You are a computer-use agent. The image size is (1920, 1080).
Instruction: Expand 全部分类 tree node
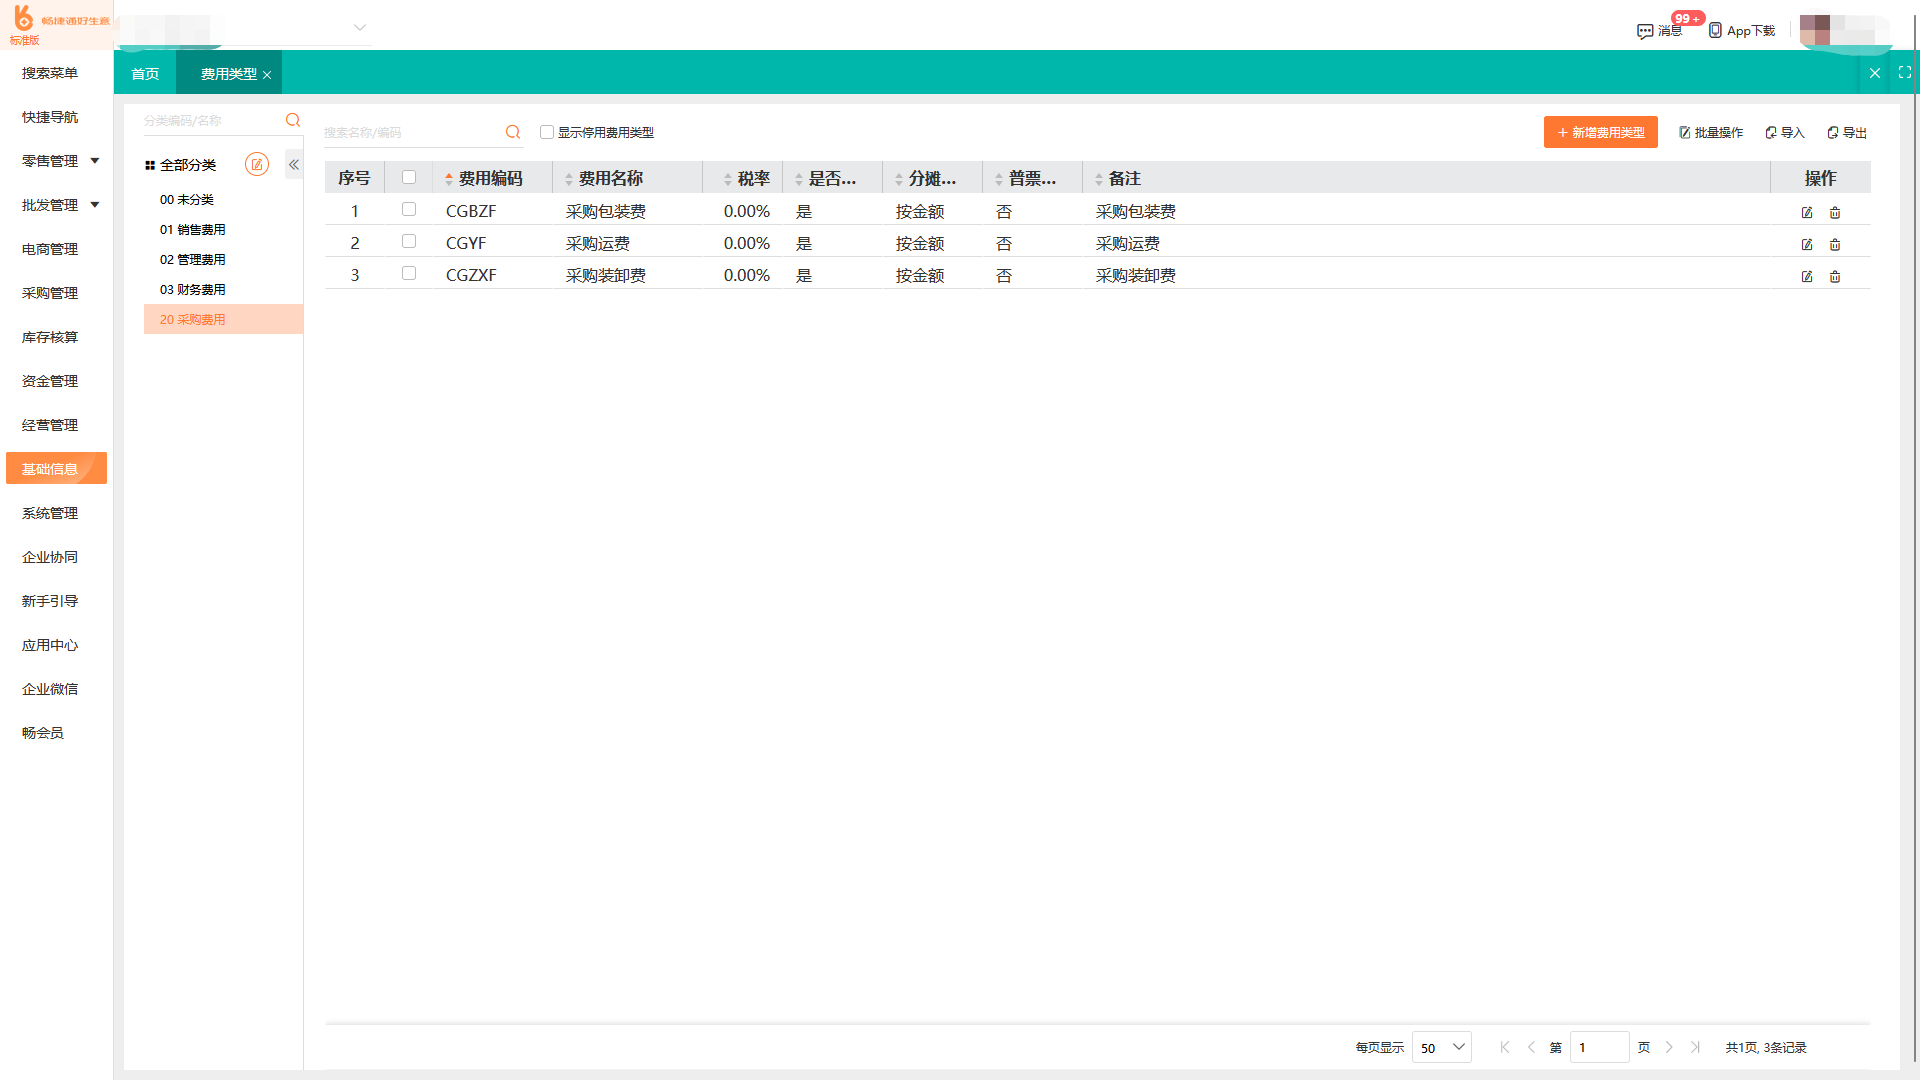pyautogui.click(x=150, y=164)
